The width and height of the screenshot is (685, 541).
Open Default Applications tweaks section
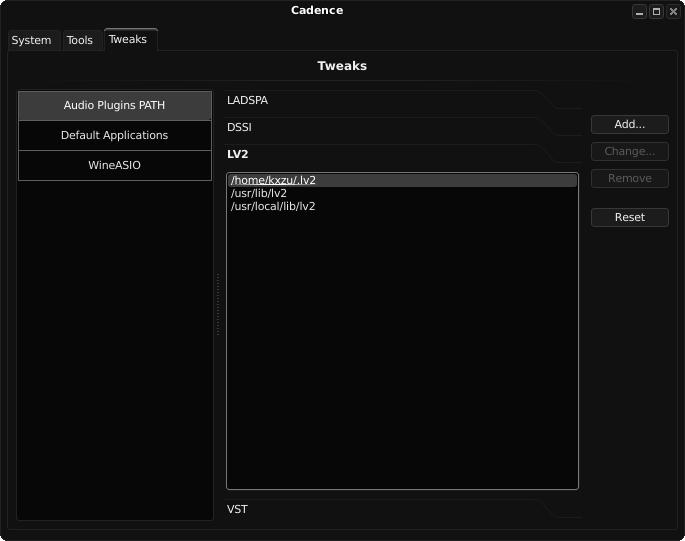[115, 135]
